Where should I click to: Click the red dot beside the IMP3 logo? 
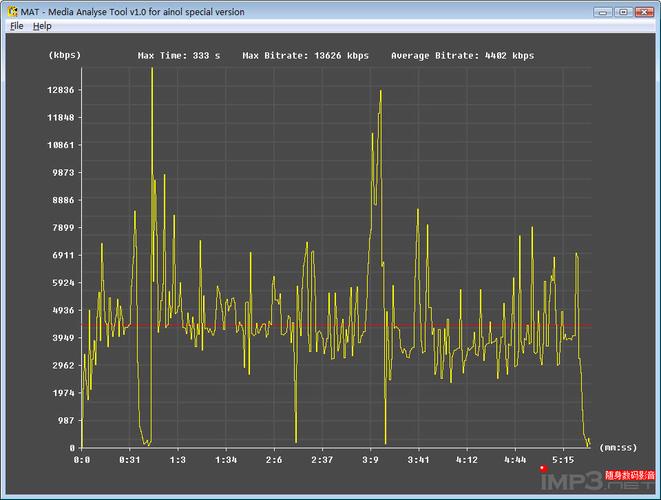click(544, 468)
